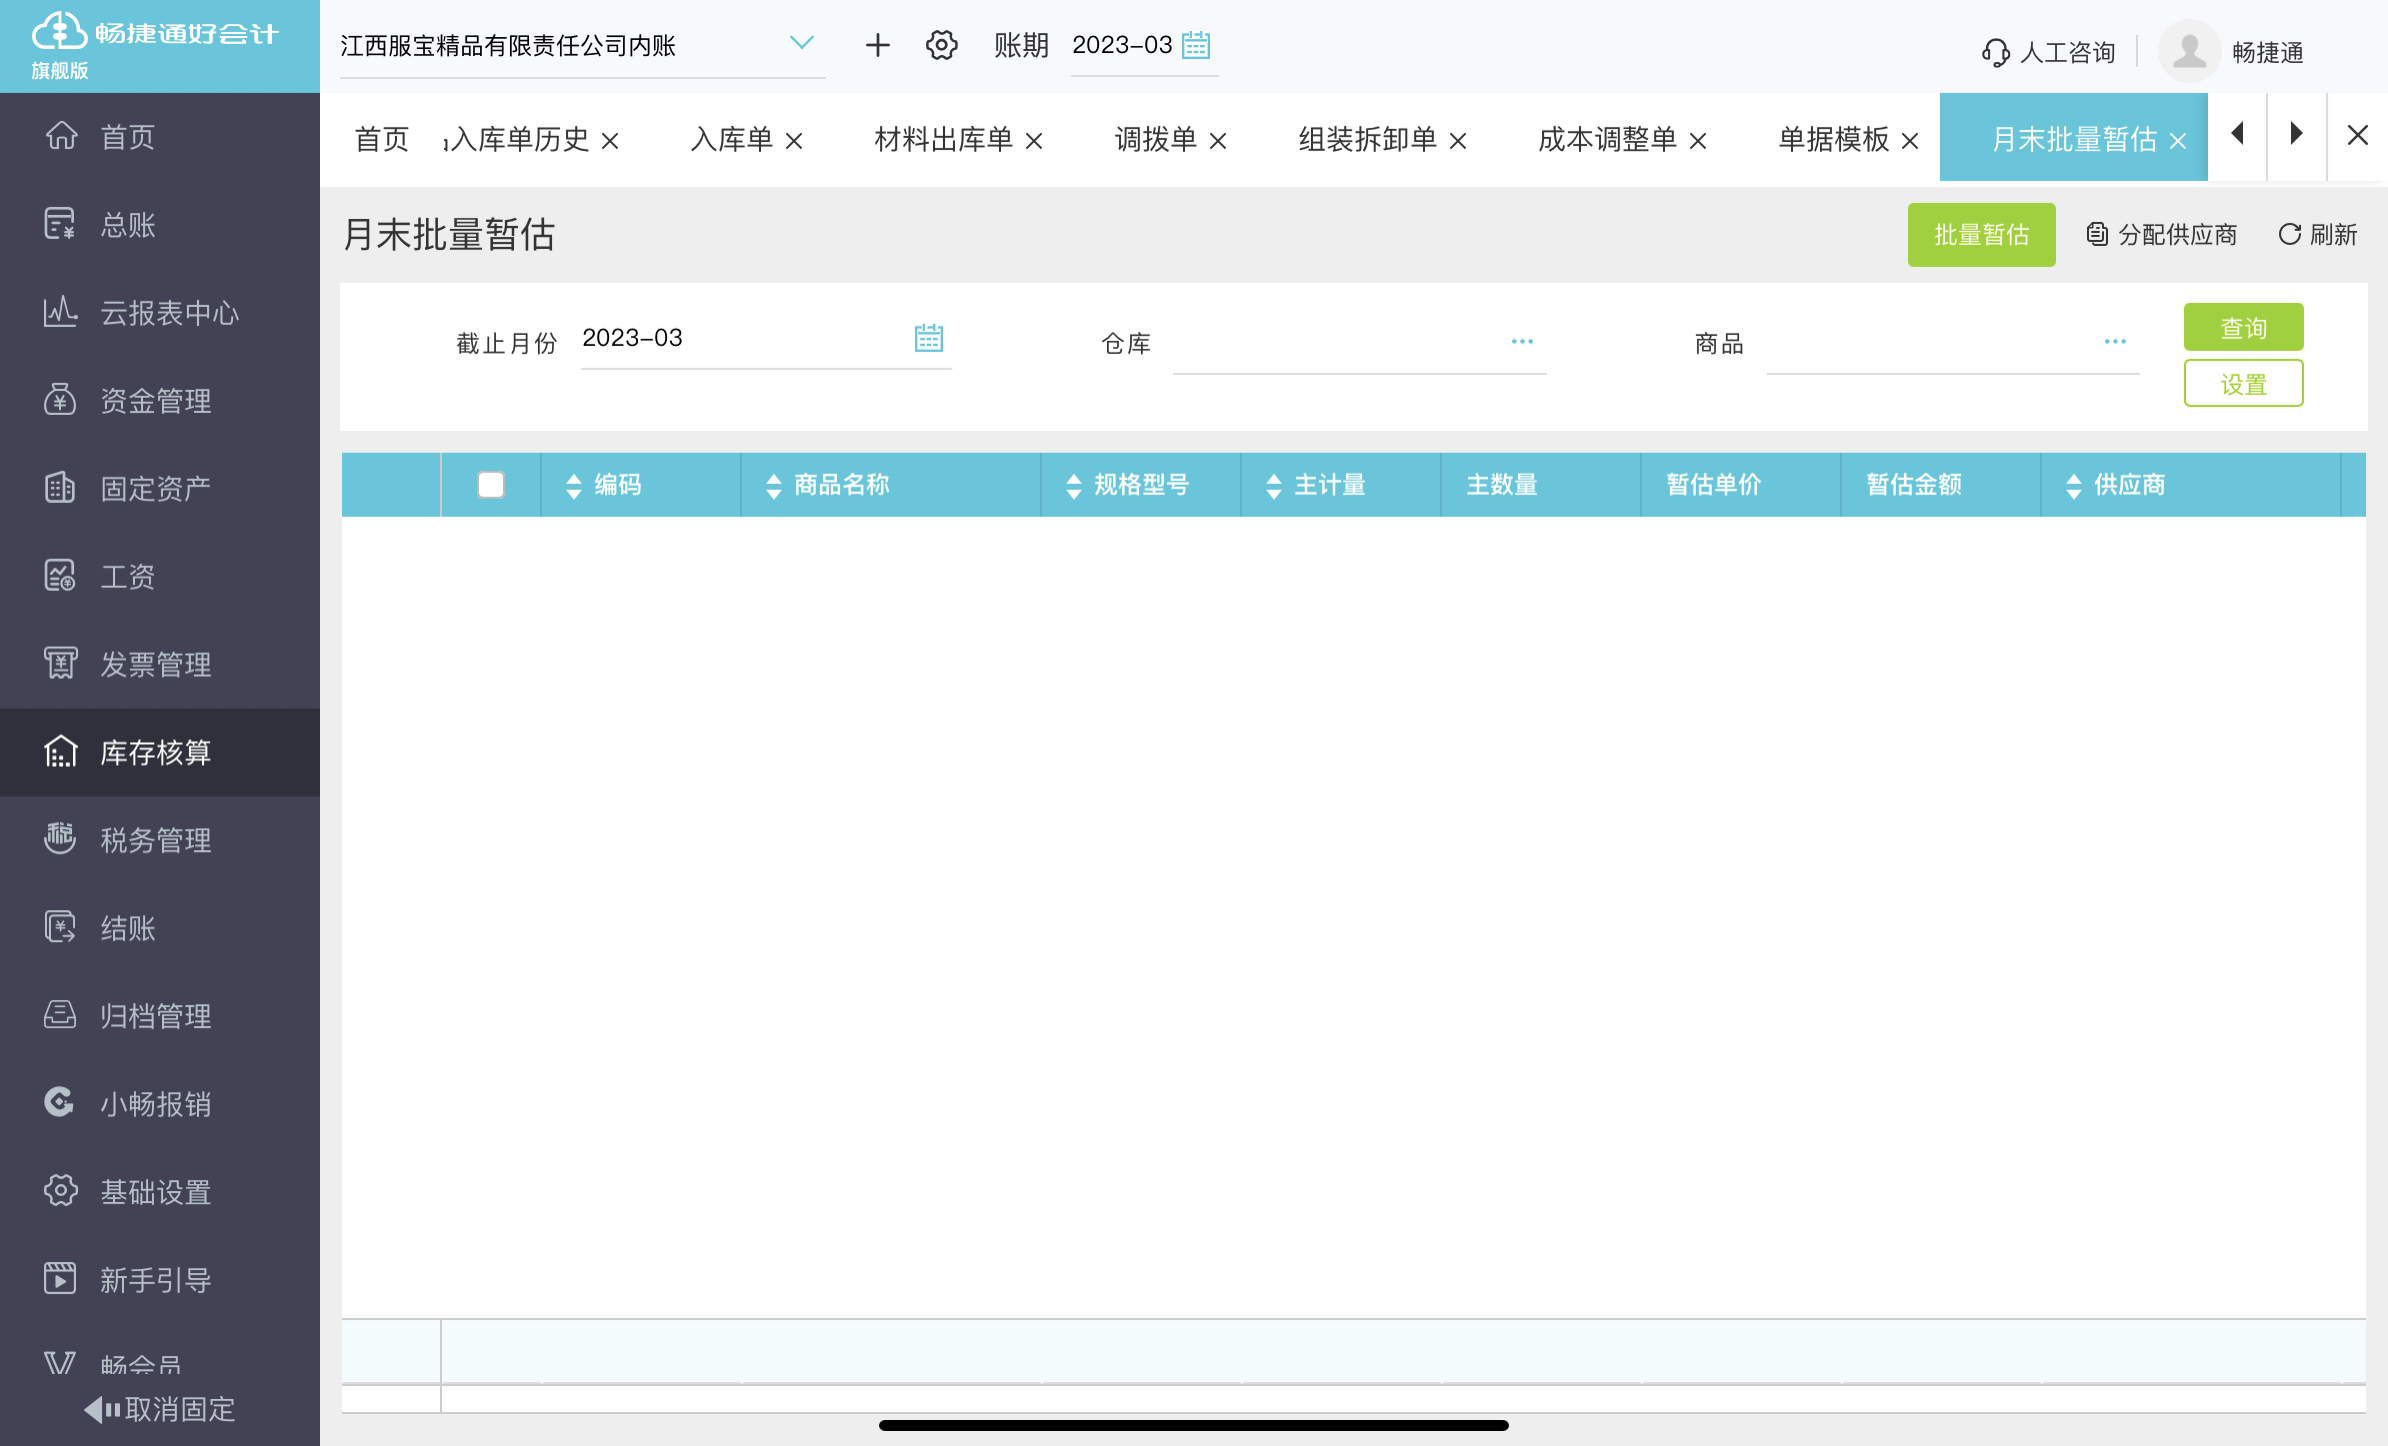Click the 刷新 icon
The image size is (2388, 1446).
2289,235
